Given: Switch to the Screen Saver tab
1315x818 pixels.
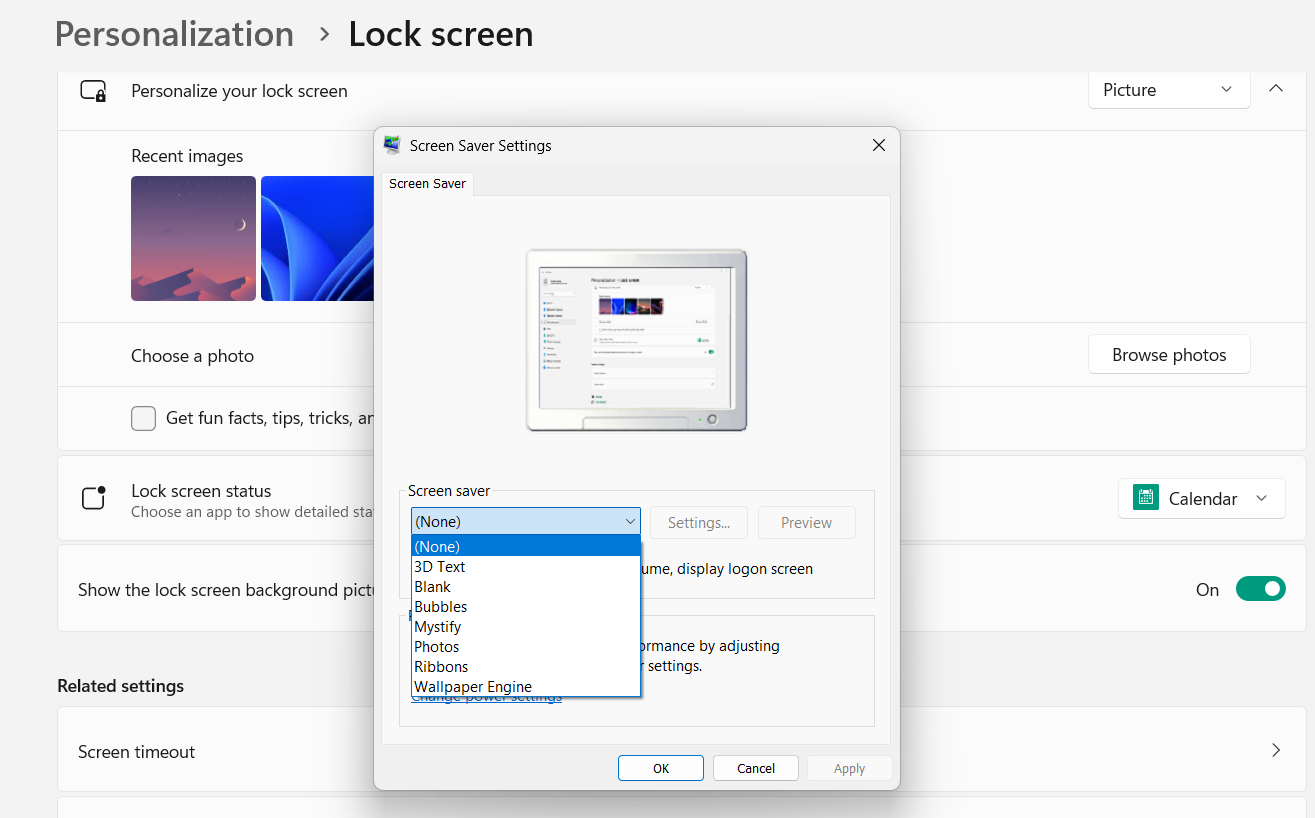Looking at the screenshot, I should click(427, 183).
